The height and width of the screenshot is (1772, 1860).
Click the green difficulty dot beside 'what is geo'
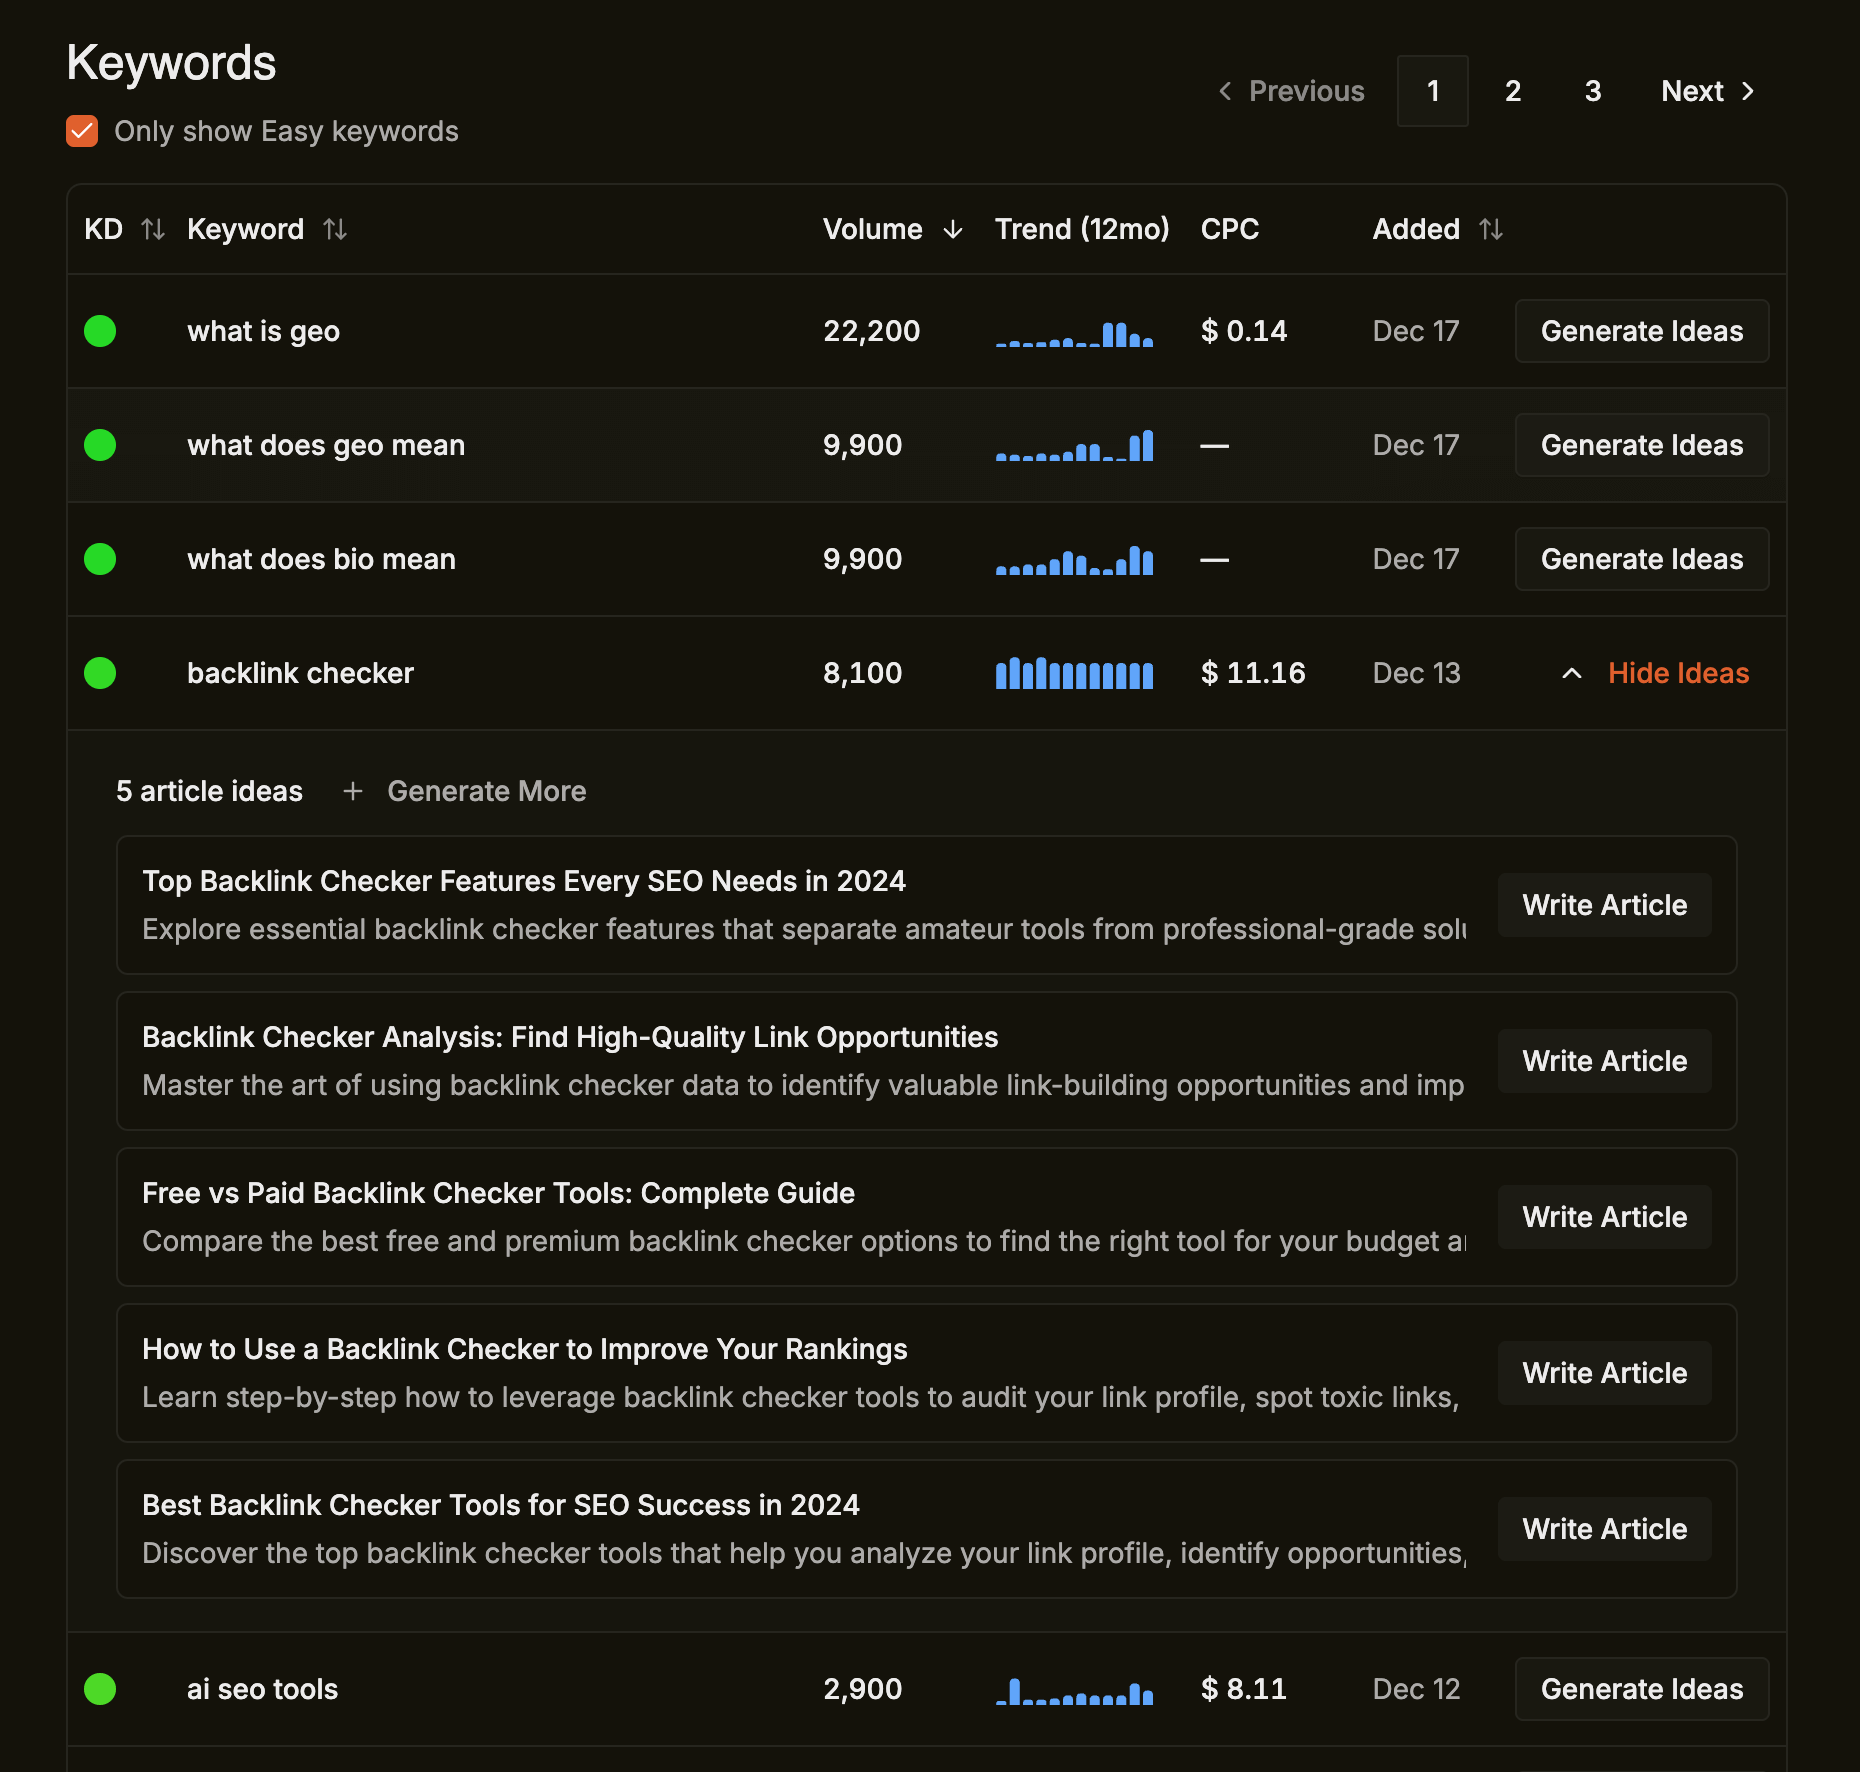pos(100,331)
